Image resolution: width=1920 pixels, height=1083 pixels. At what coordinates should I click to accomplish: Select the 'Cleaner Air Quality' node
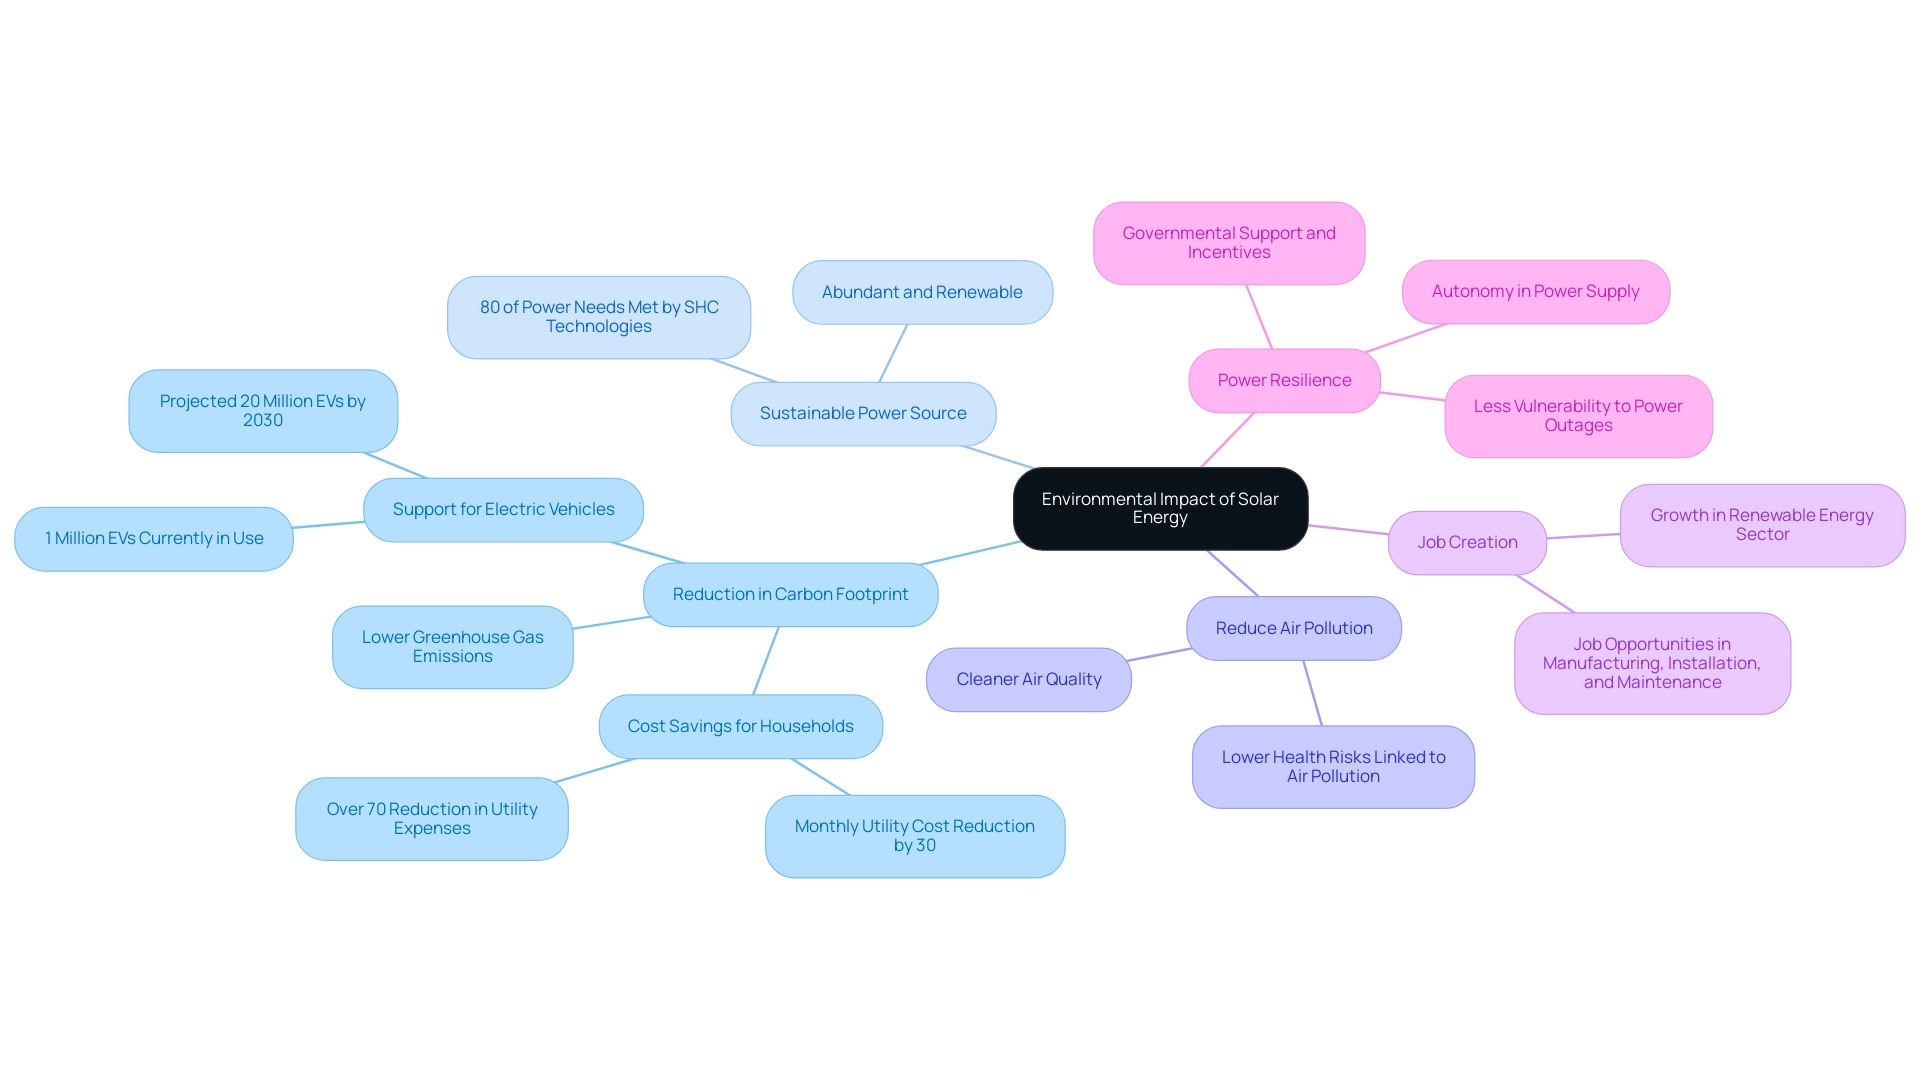pos(1029,678)
